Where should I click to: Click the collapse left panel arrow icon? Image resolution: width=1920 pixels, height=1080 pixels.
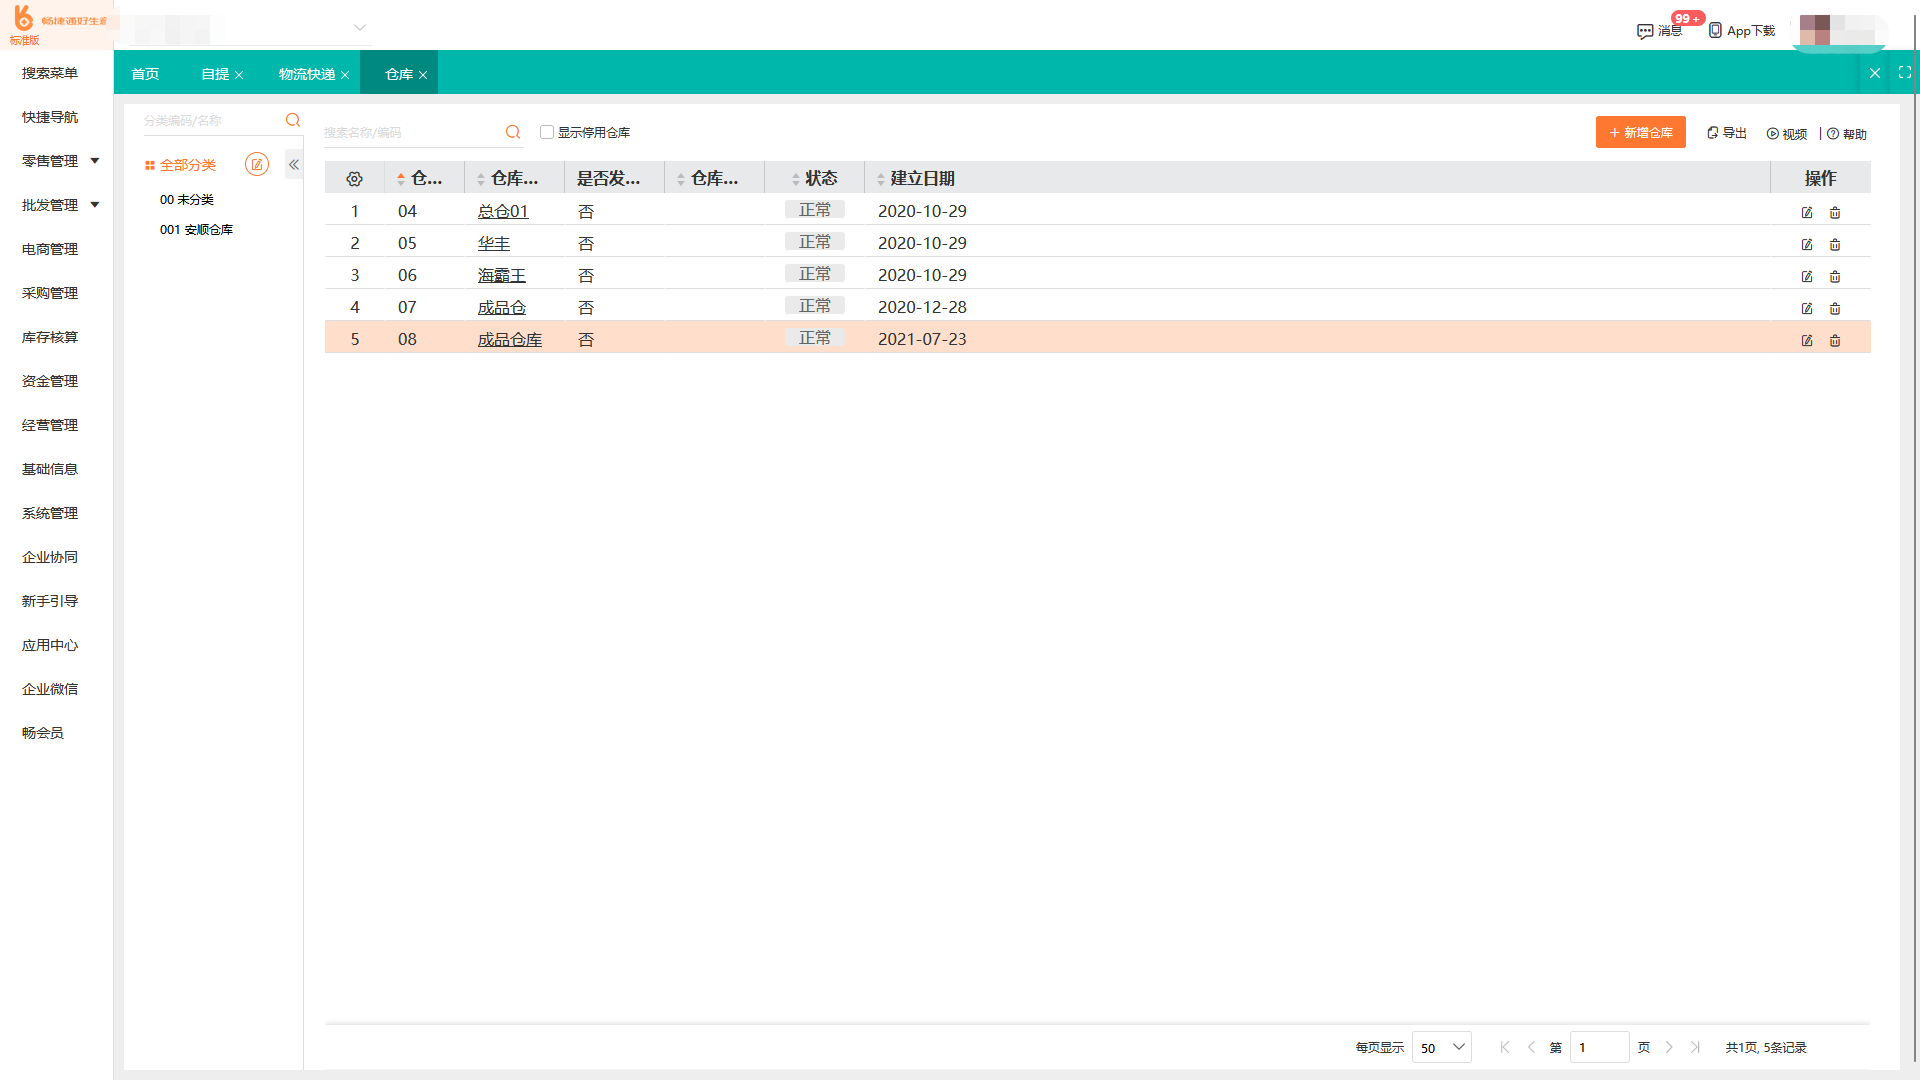coord(293,165)
